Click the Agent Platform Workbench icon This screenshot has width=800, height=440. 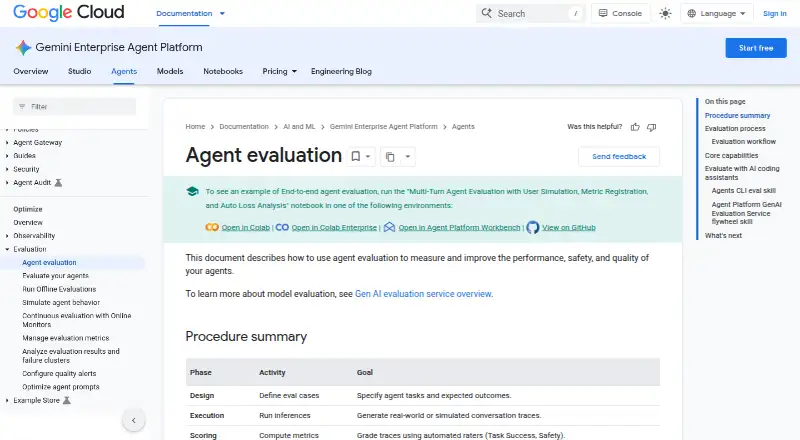coord(389,227)
